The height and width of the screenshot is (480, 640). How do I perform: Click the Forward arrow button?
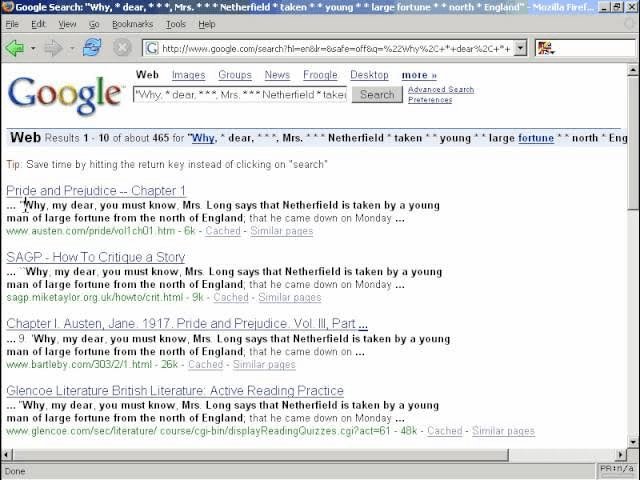(53, 48)
